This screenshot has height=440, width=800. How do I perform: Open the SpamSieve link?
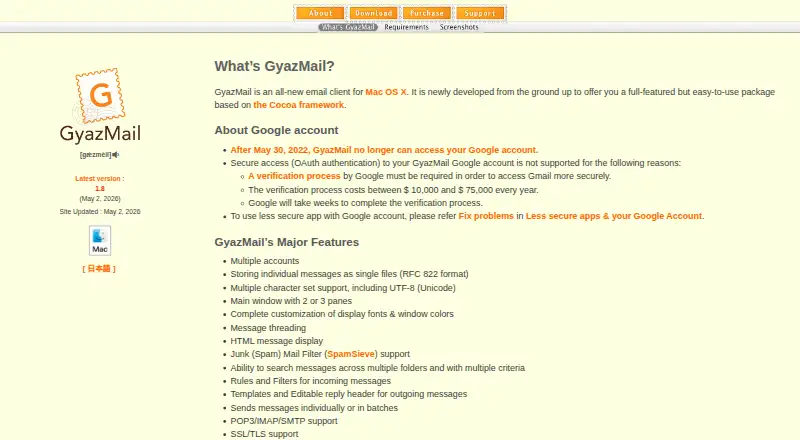351,354
